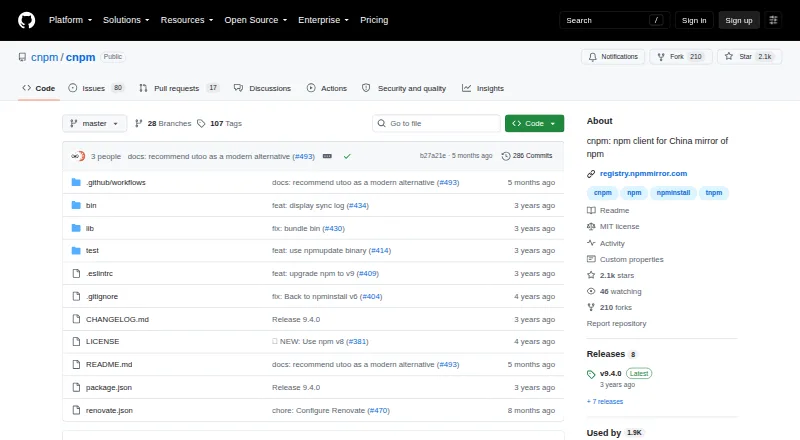Open the bin folder
The image size is (800, 440).
coord(91,205)
